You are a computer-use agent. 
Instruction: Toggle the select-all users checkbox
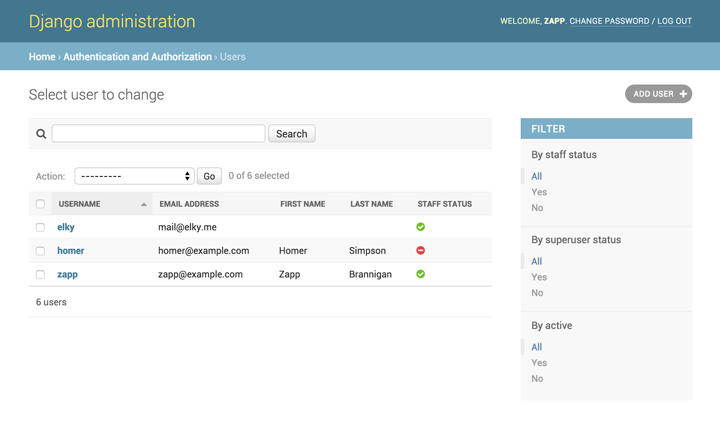[40, 204]
